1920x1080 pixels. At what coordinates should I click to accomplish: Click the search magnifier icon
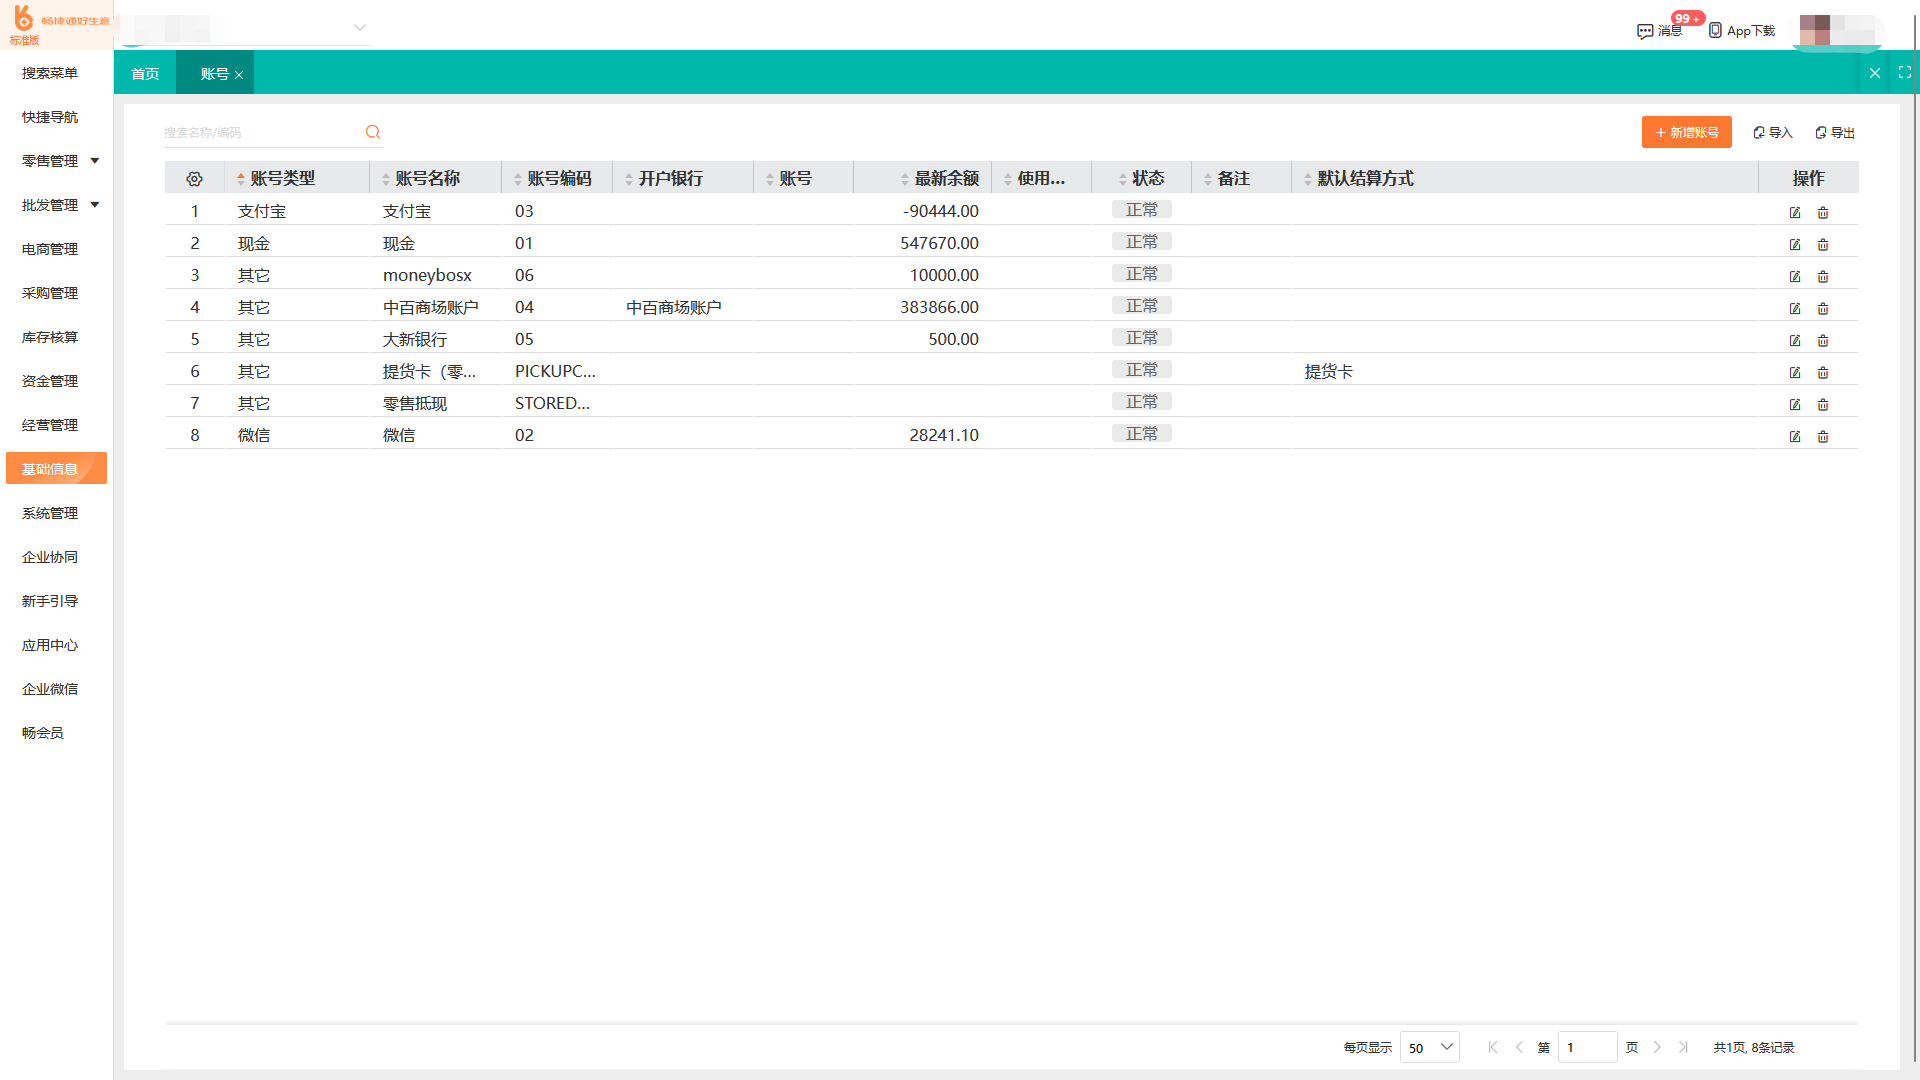click(x=372, y=132)
